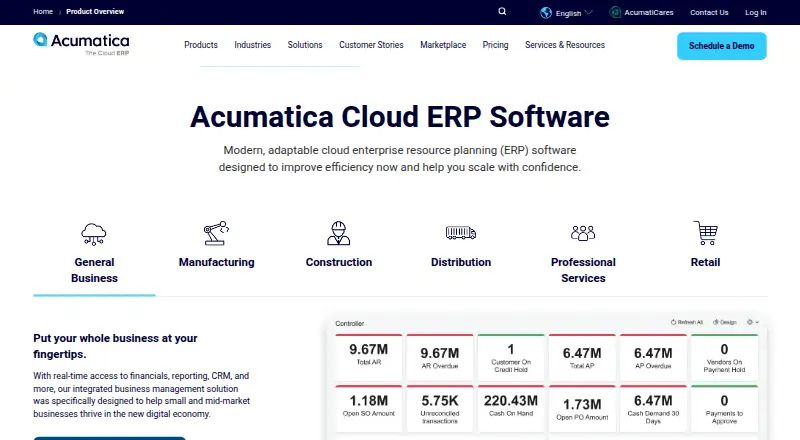Select the General Business tab

click(x=94, y=258)
